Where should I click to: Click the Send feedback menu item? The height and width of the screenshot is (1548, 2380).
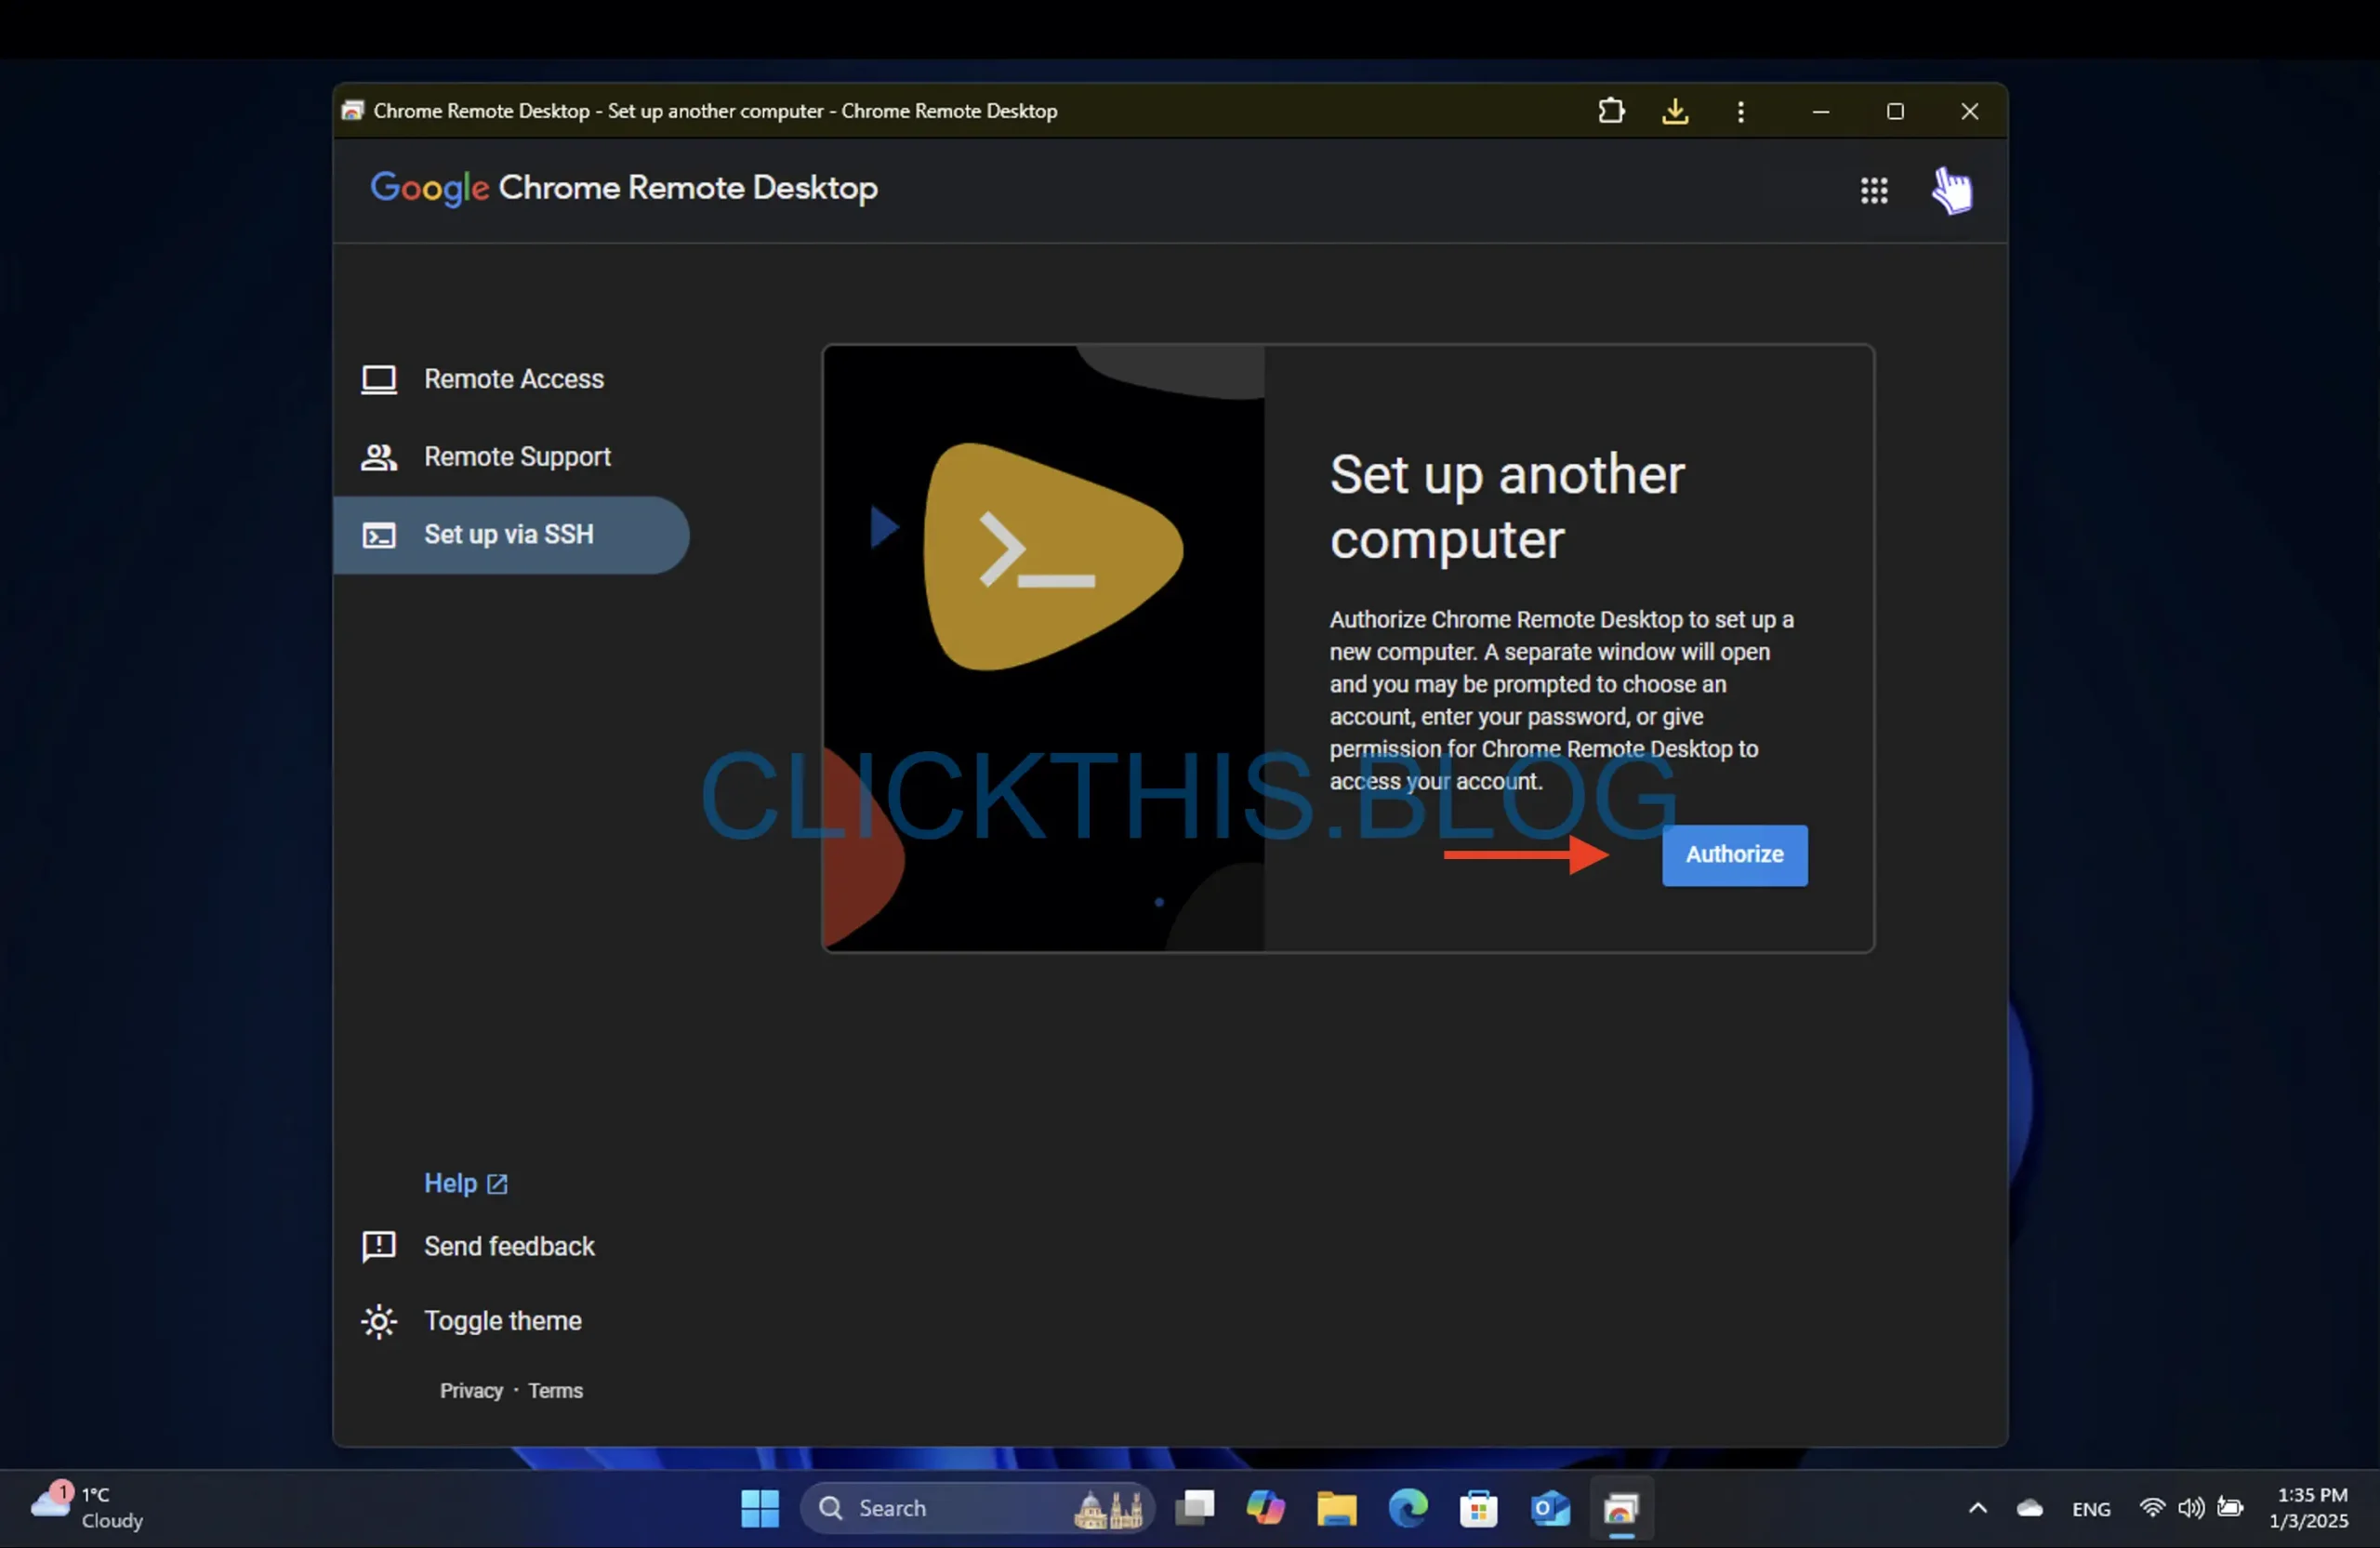click(509, 1246)
